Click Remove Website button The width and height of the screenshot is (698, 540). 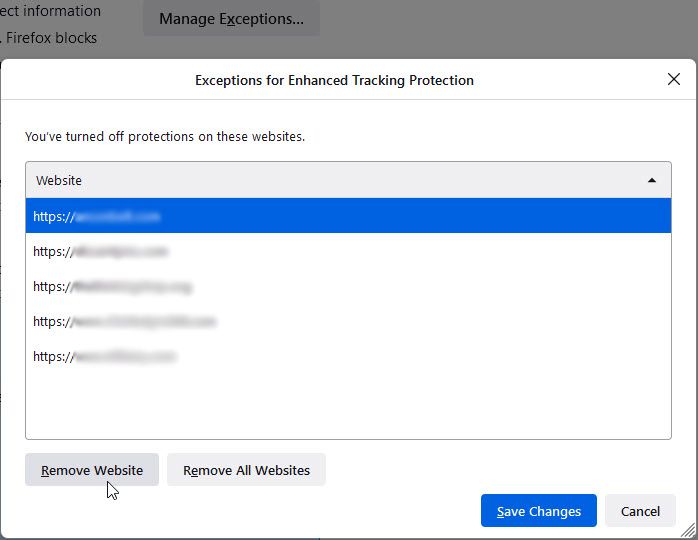[x=92, y=470]
